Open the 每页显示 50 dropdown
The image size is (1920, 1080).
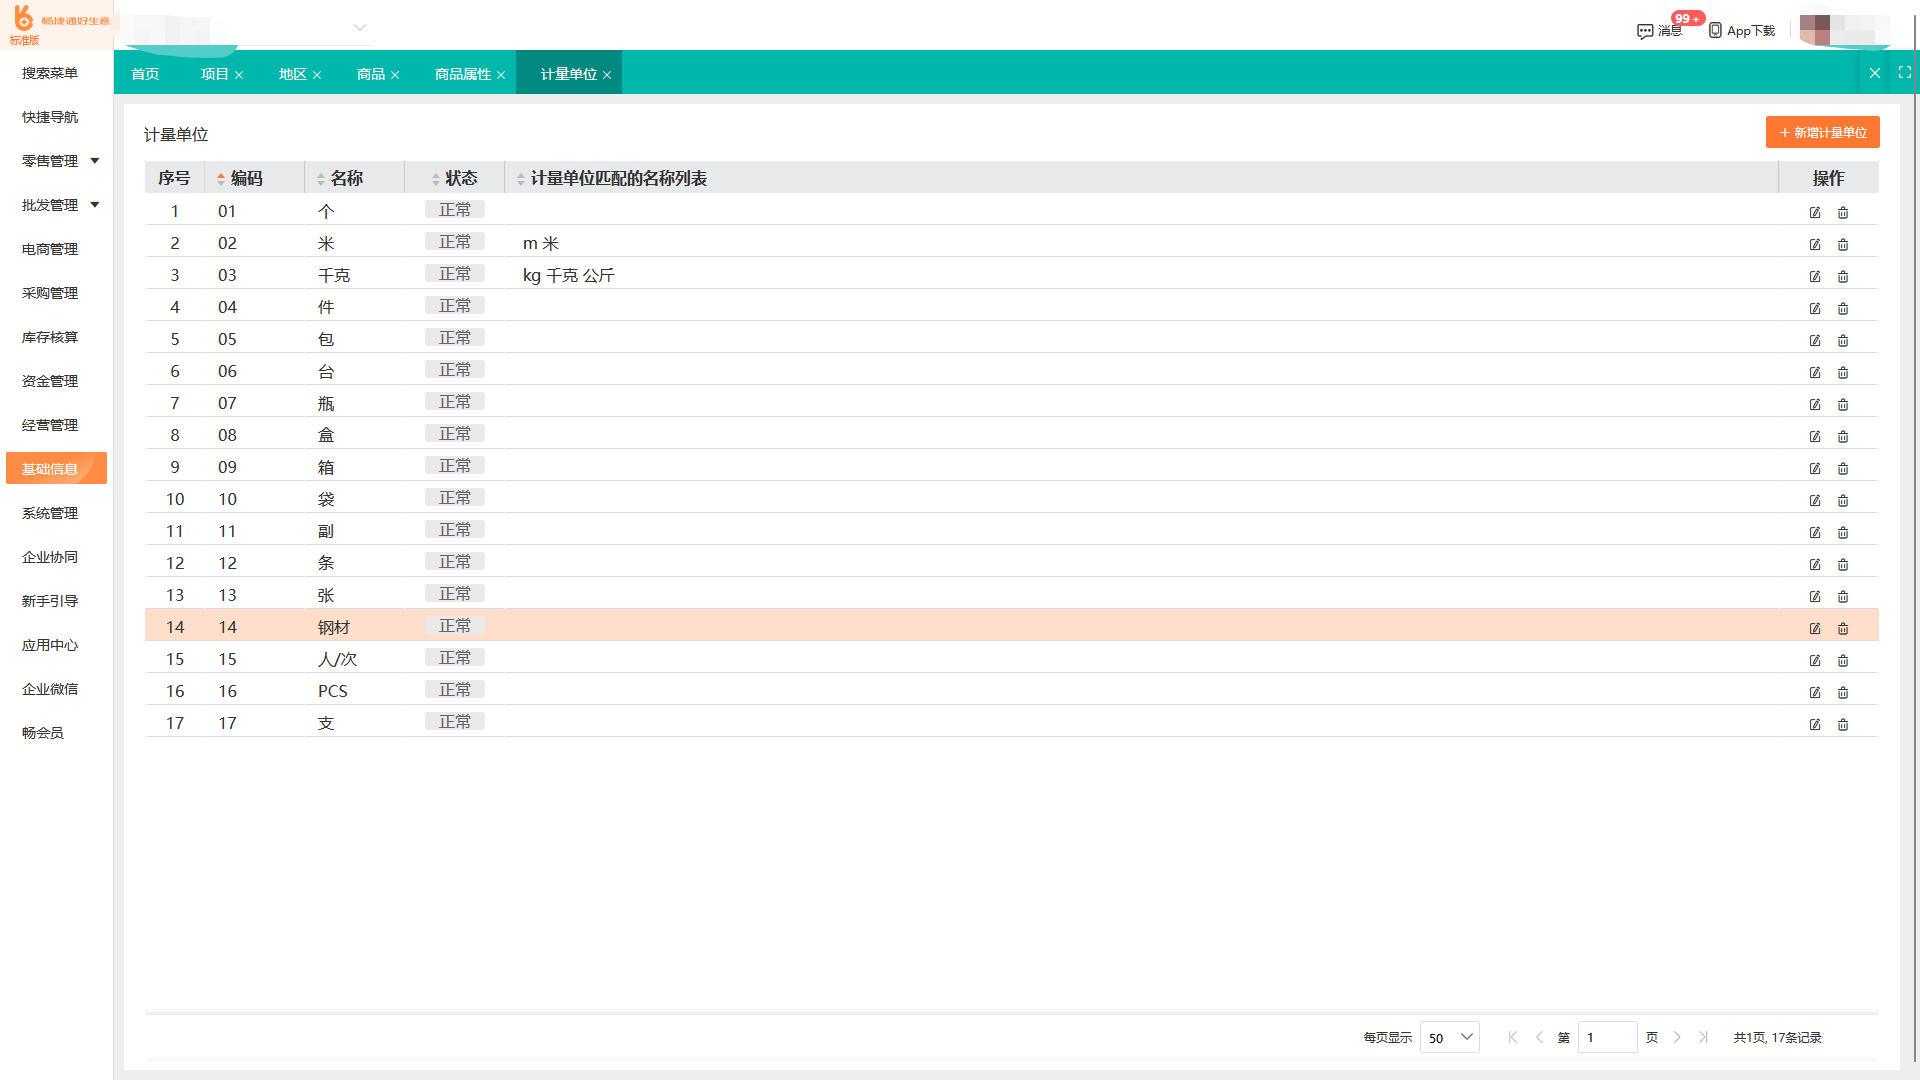(x=1448, y=1036)
